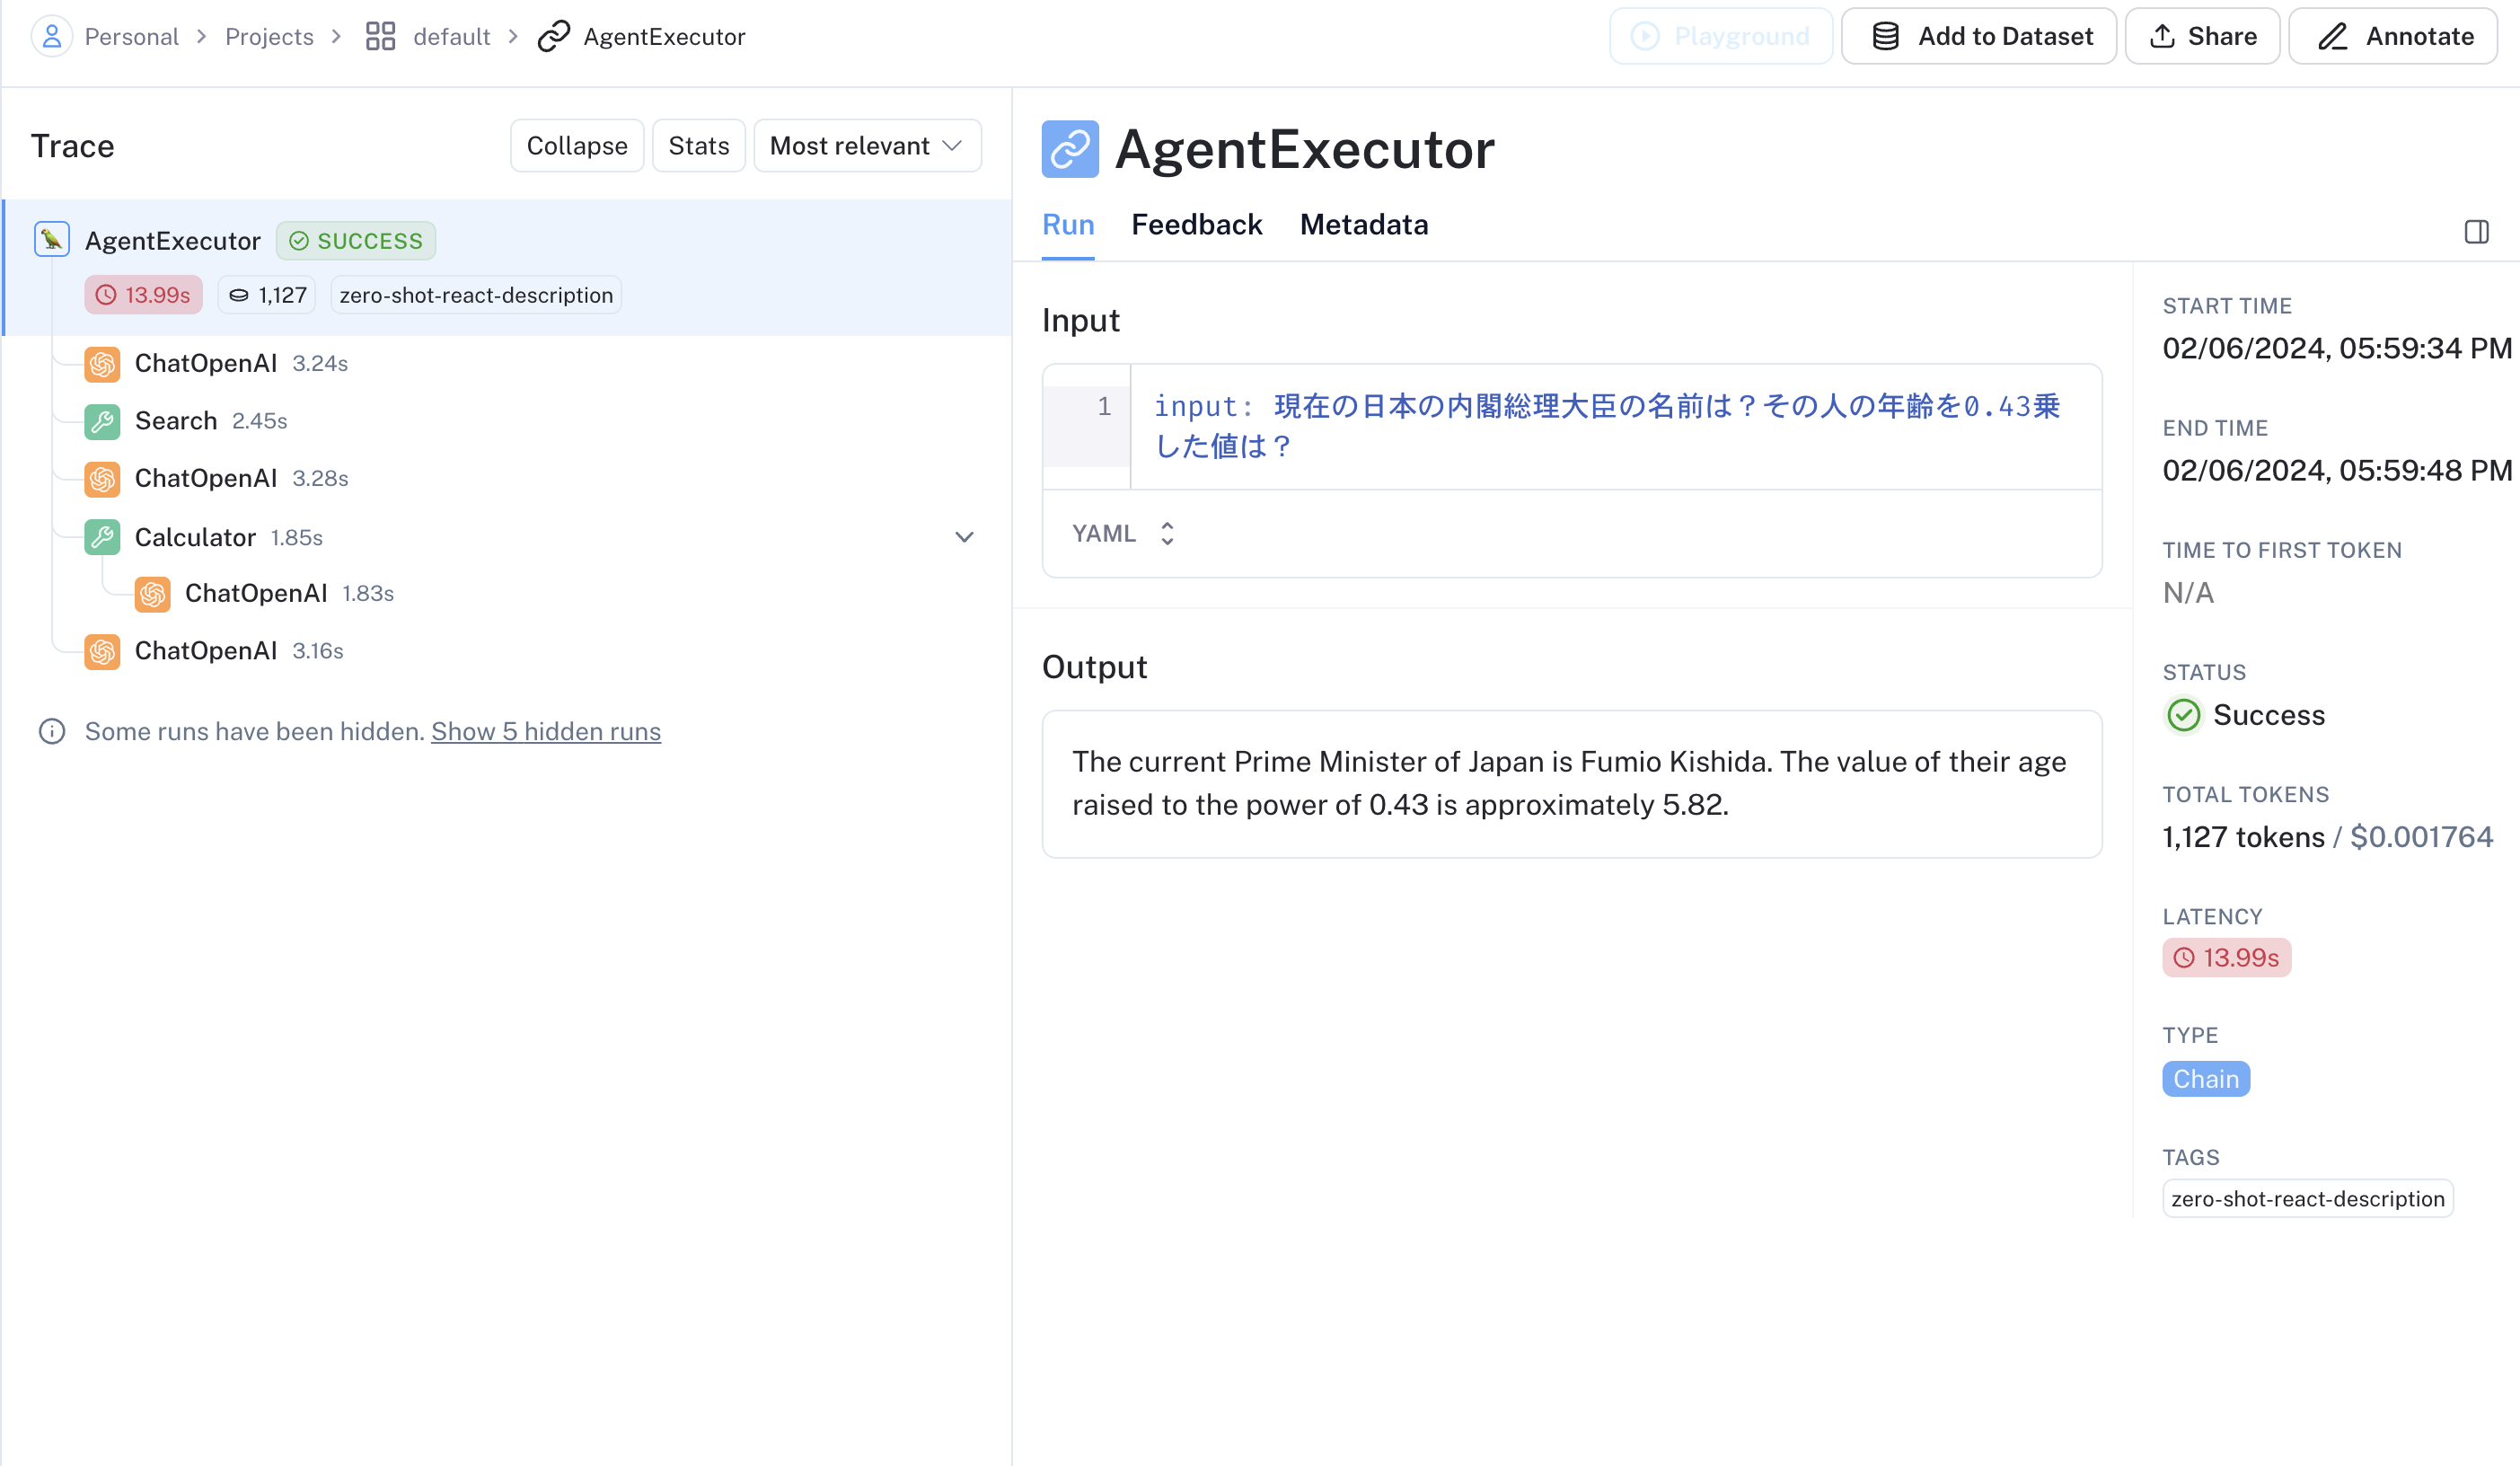The width and height of the screenshot is (2520, 1466).
Task: Expand the Calculator sub-runs chevron
Action: click(965, 535)
